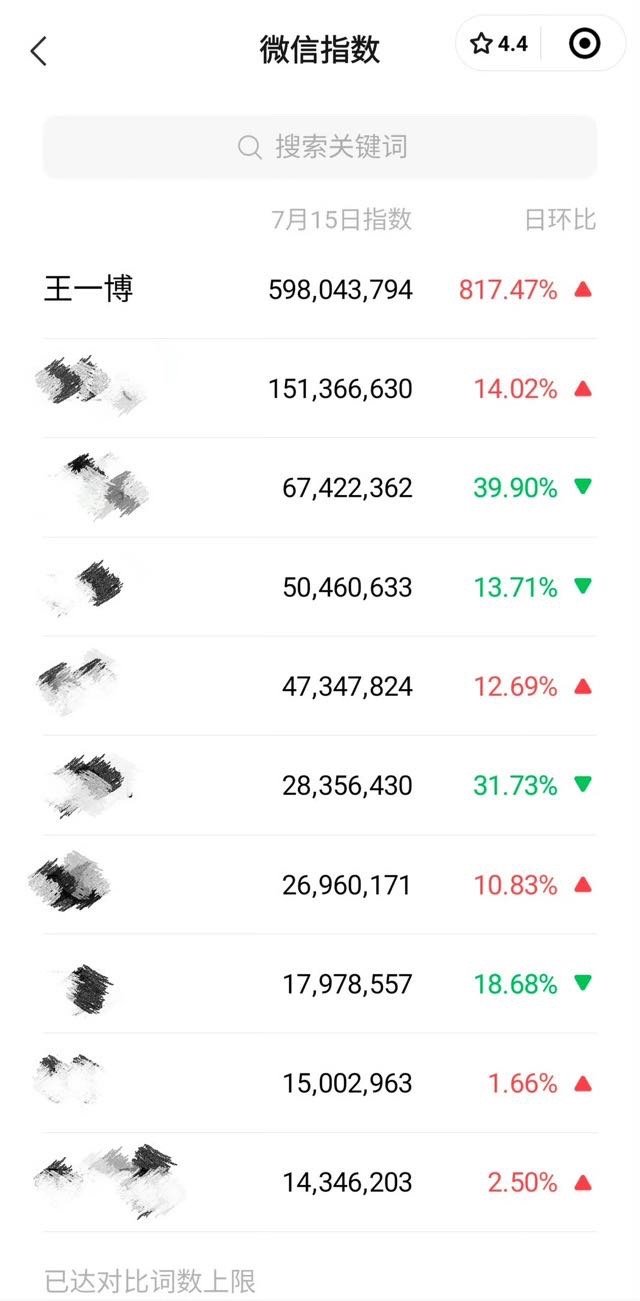Tap the circular mini-program capsule icon

point(585,44)
